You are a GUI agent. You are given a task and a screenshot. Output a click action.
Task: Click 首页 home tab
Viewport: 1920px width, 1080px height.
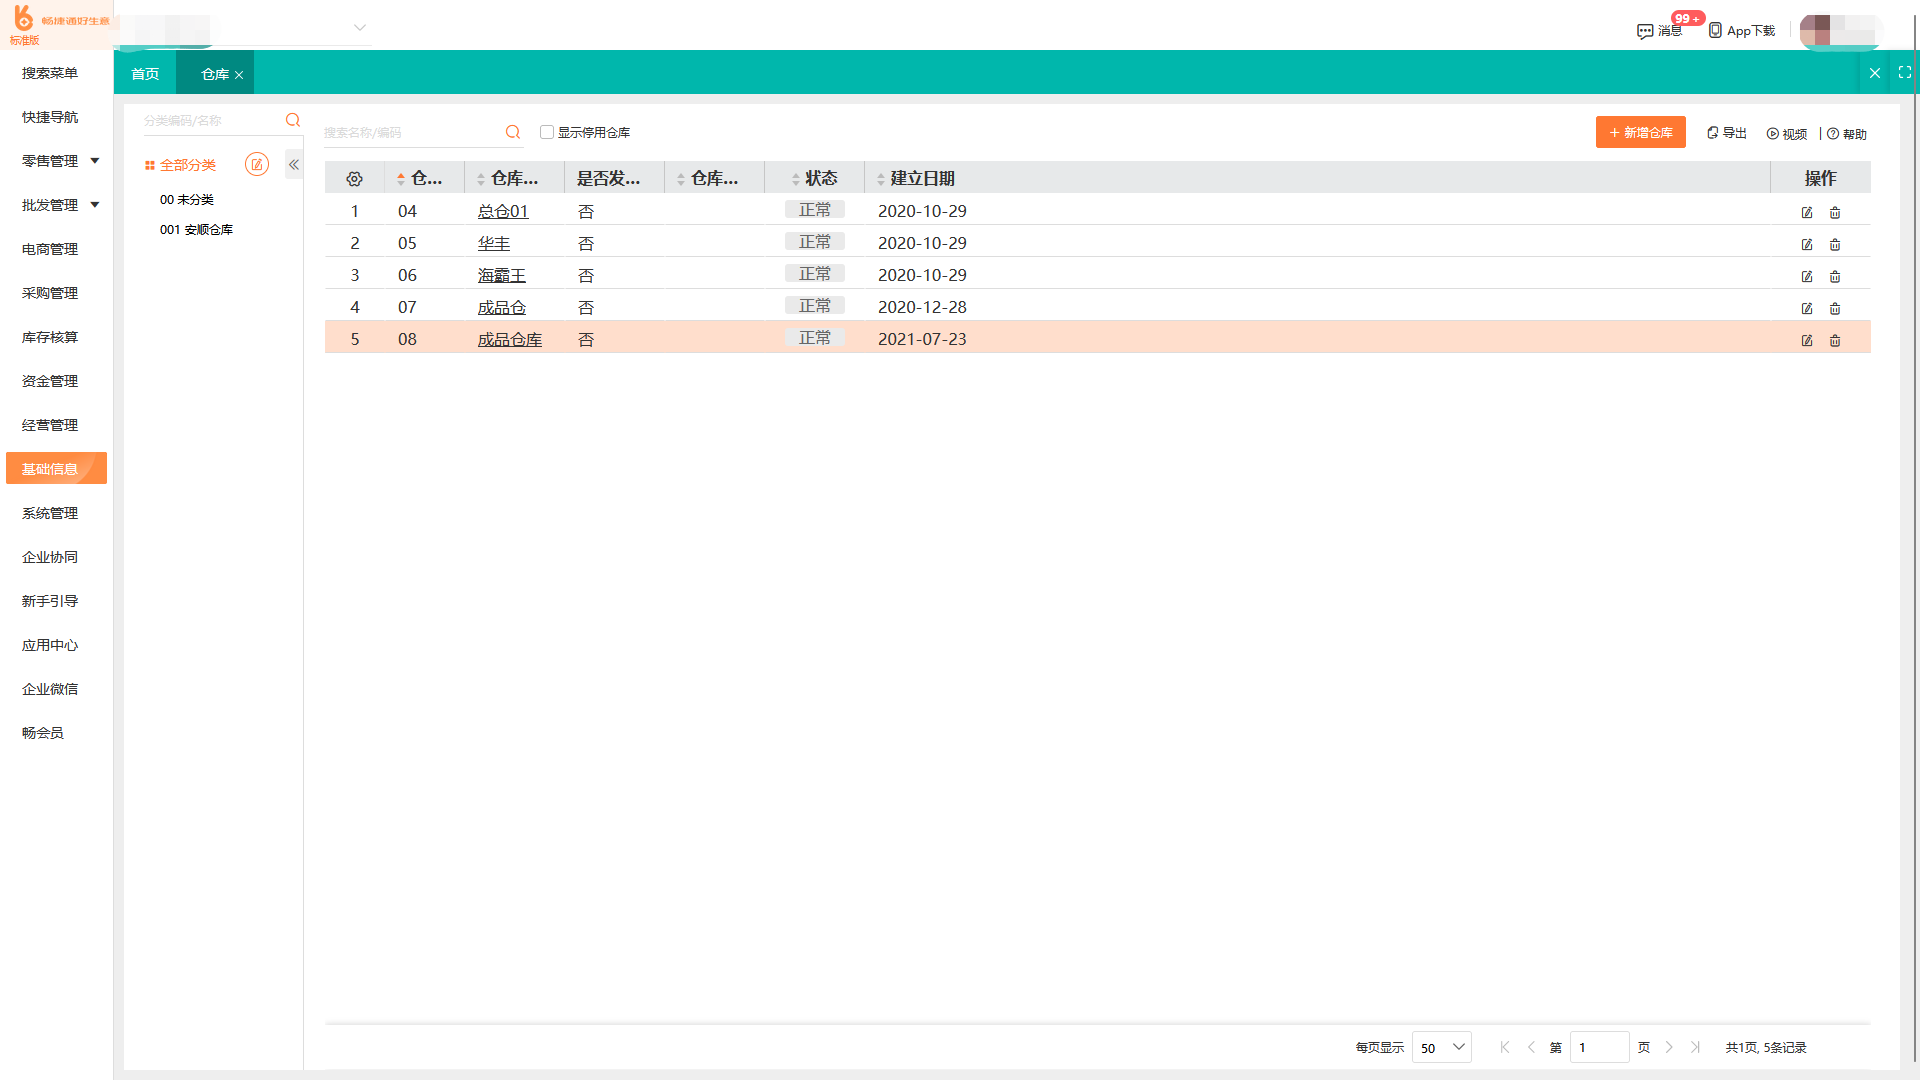coord(145,73)
